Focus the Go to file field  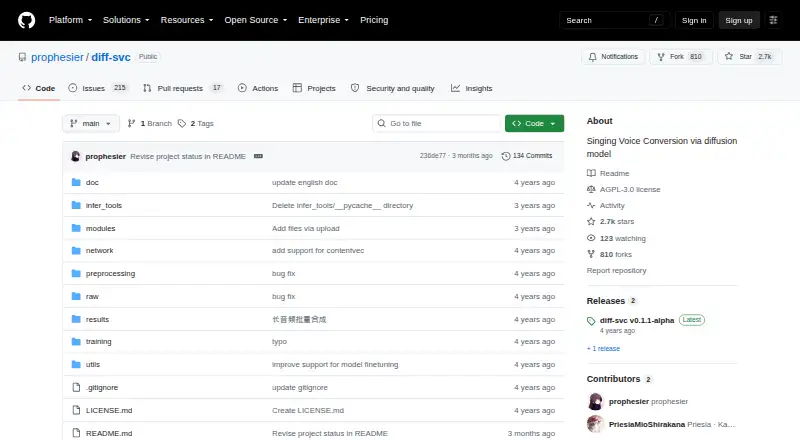coord(437,124)
